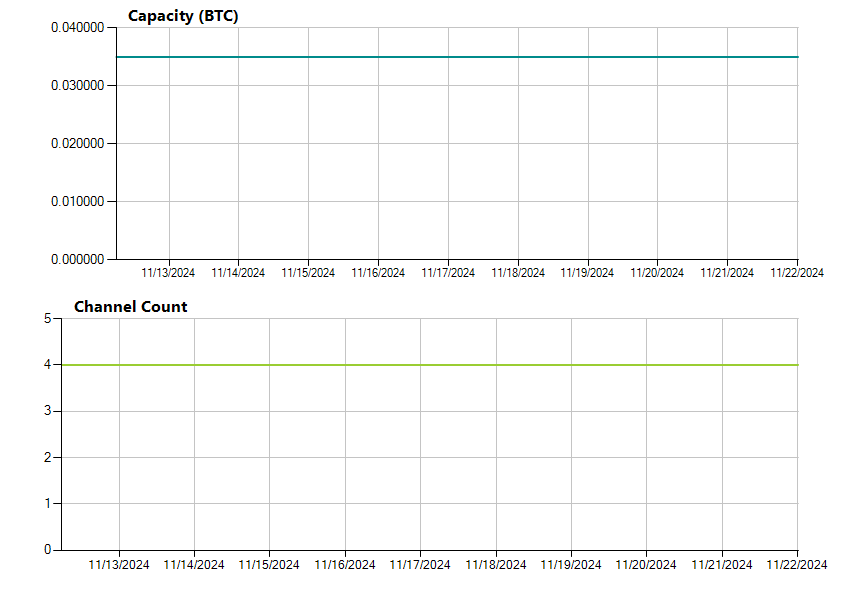Screen dimensions: 860x600
Task: Click the Capacity (BTC) chart title
Action: pyautogui.click(x=185, y=15)
